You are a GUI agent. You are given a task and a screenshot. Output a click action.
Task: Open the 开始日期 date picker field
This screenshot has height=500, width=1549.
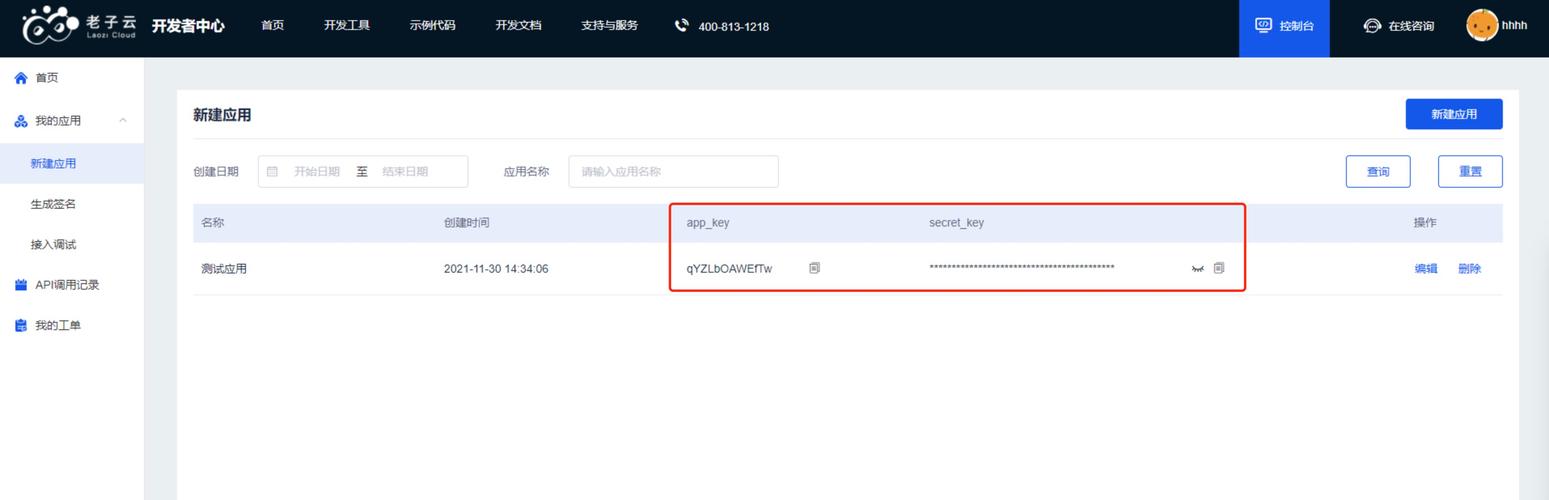pyautogui.click(x=316, y=172)
